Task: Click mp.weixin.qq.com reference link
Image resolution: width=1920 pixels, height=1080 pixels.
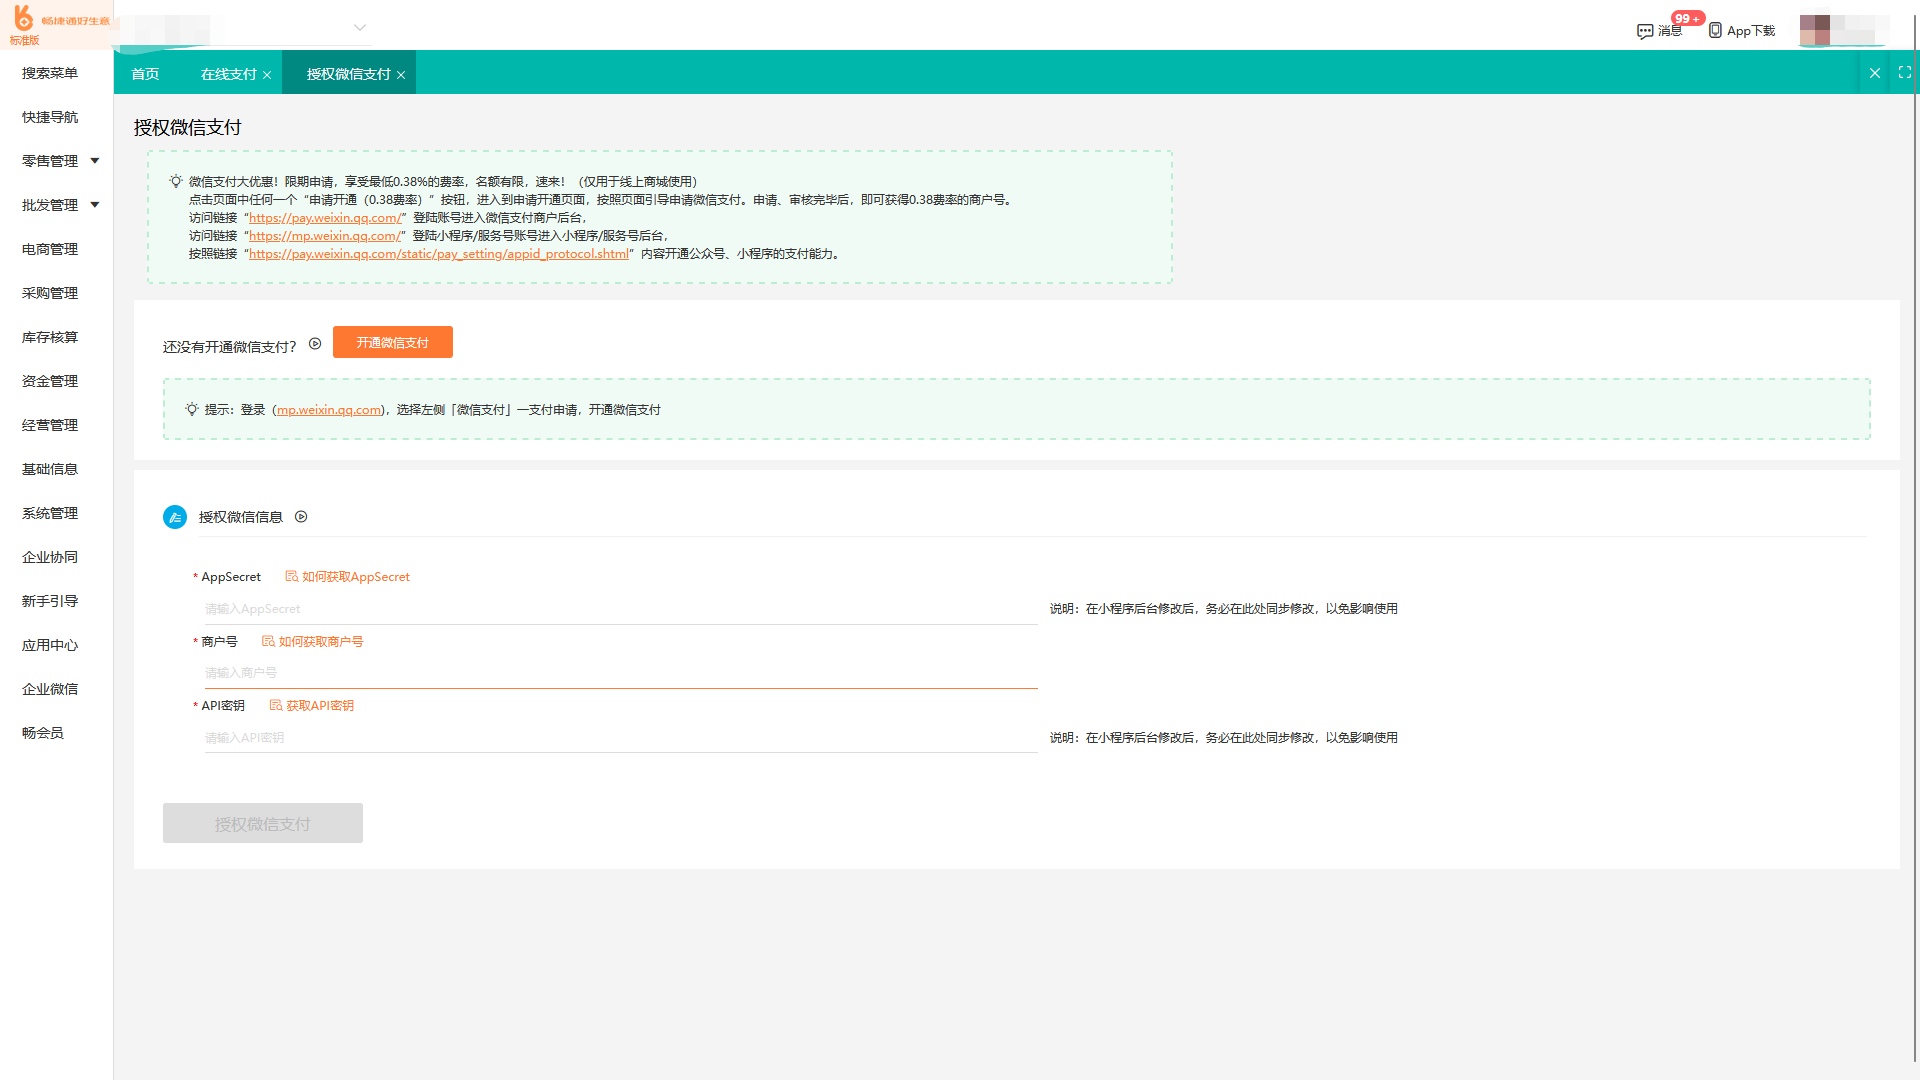Action: 328,409
